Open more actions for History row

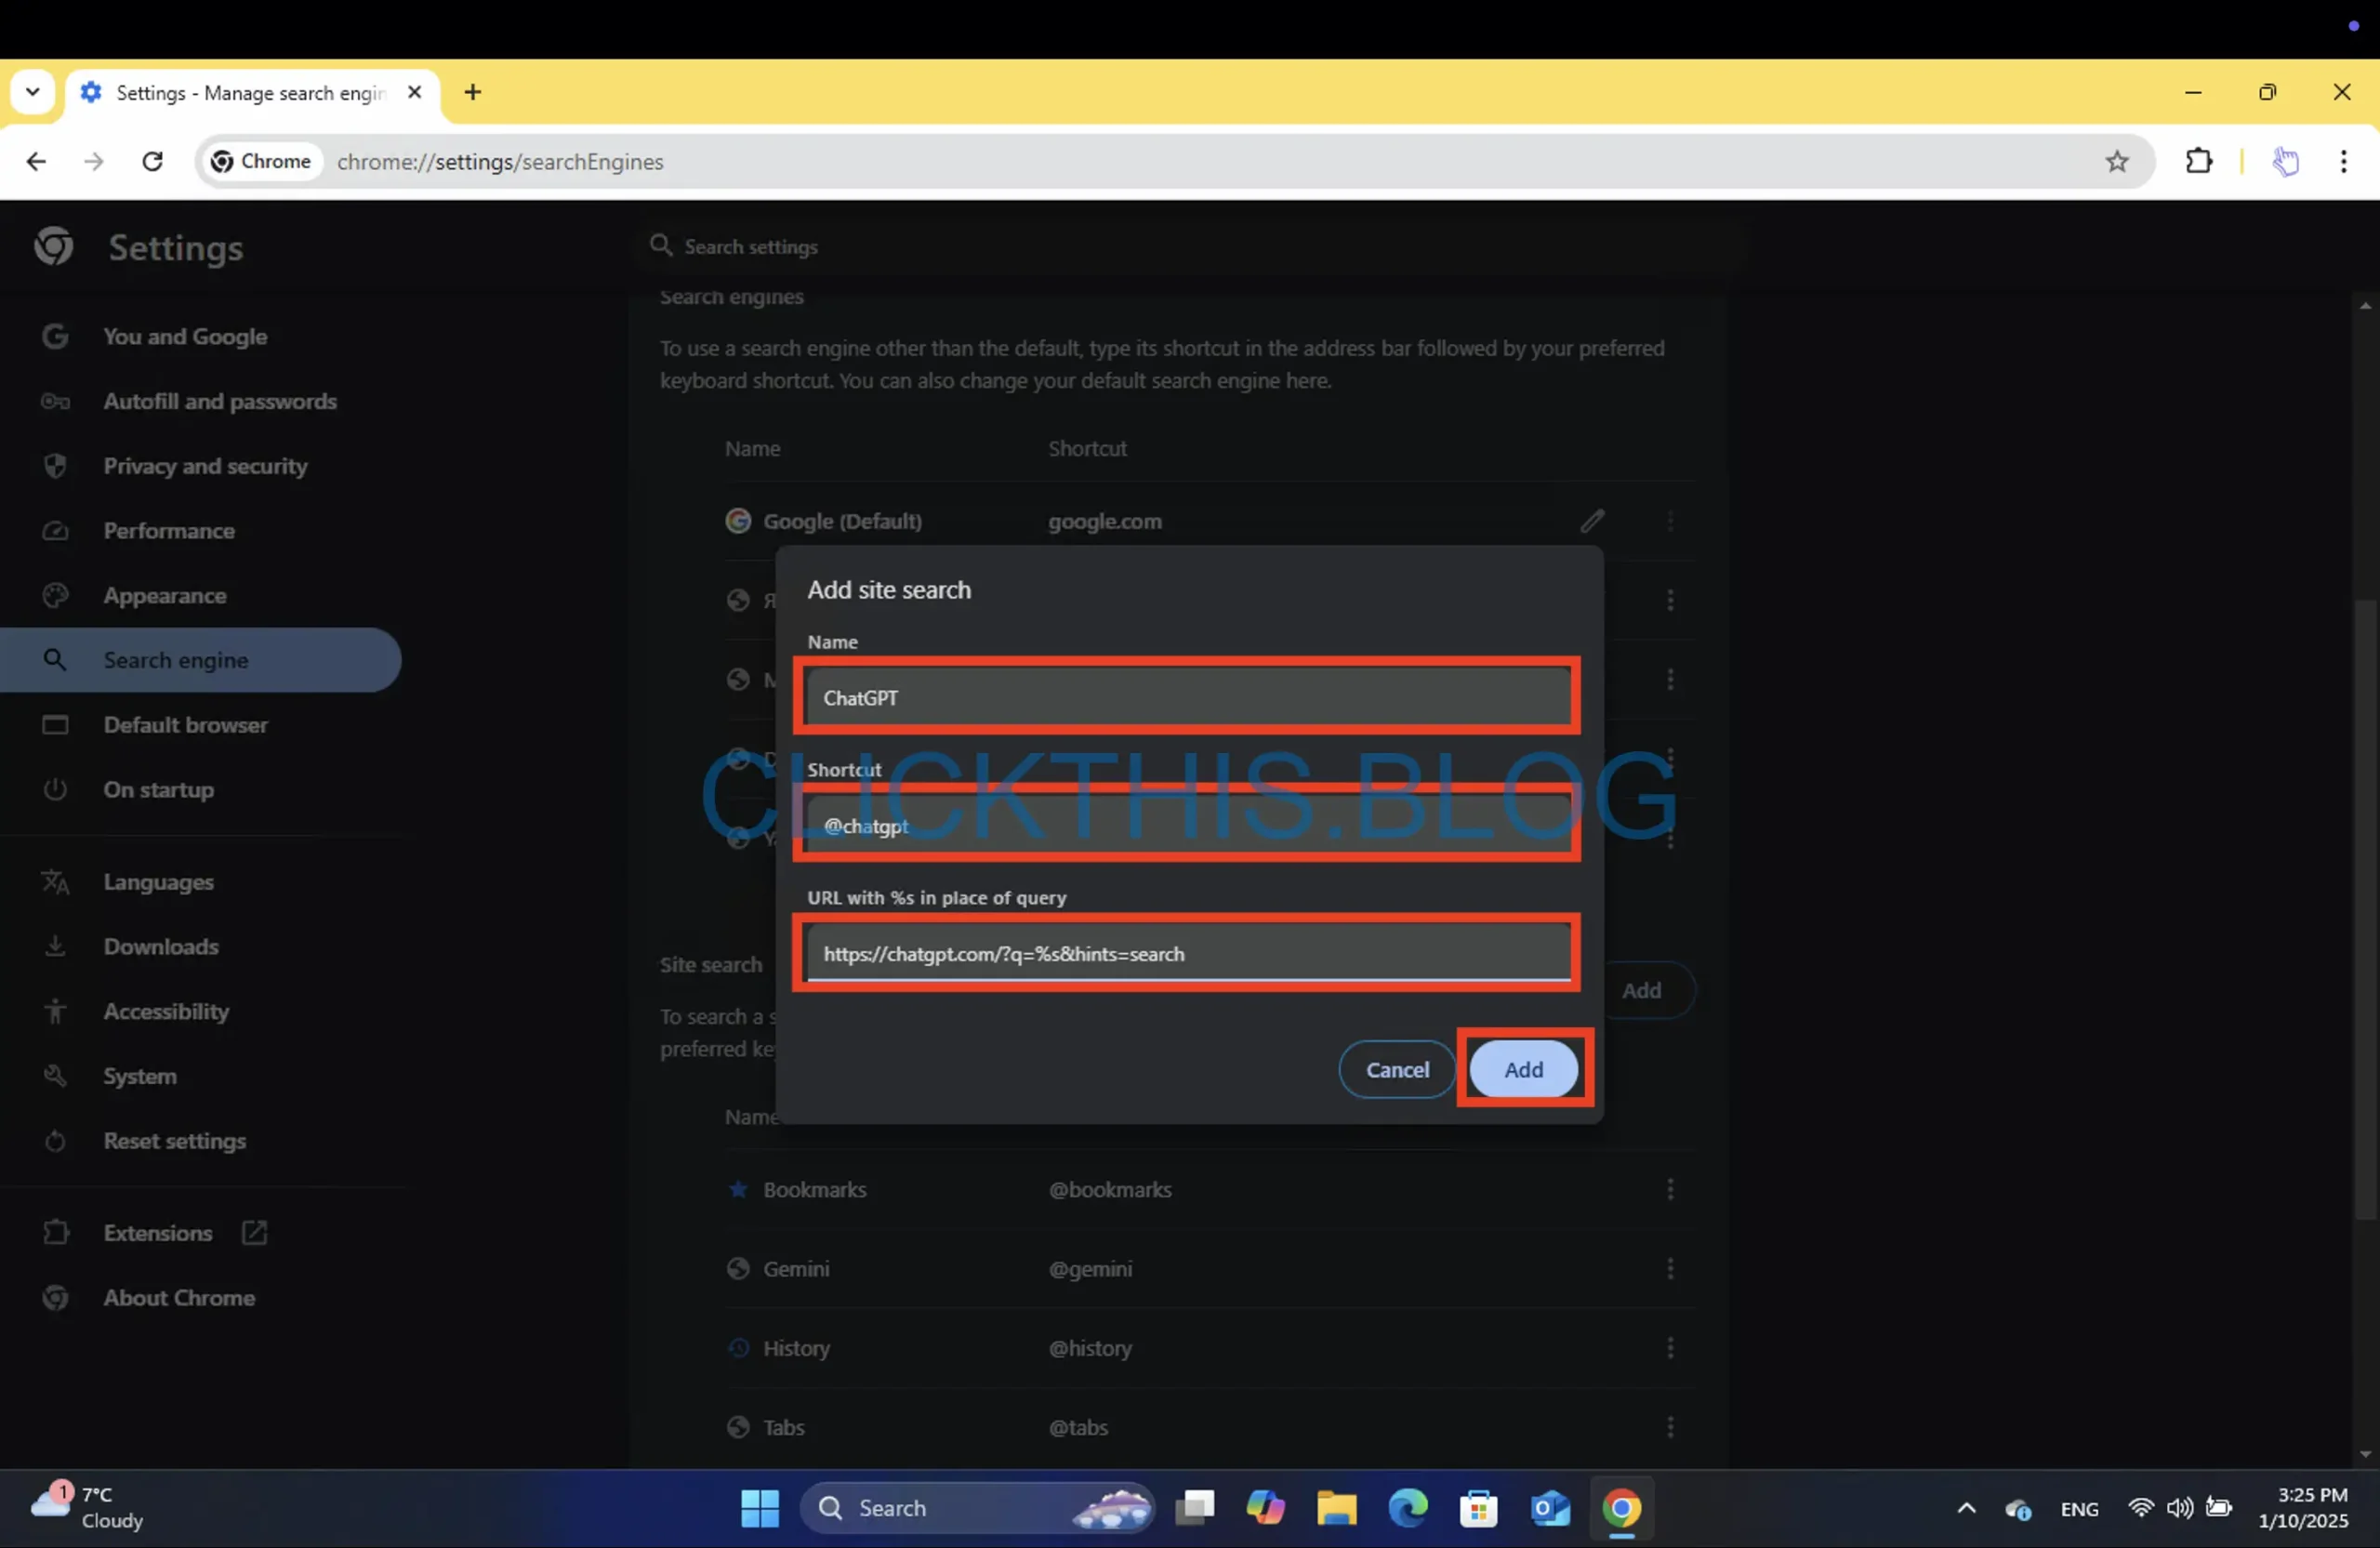pos(1670,1348)
